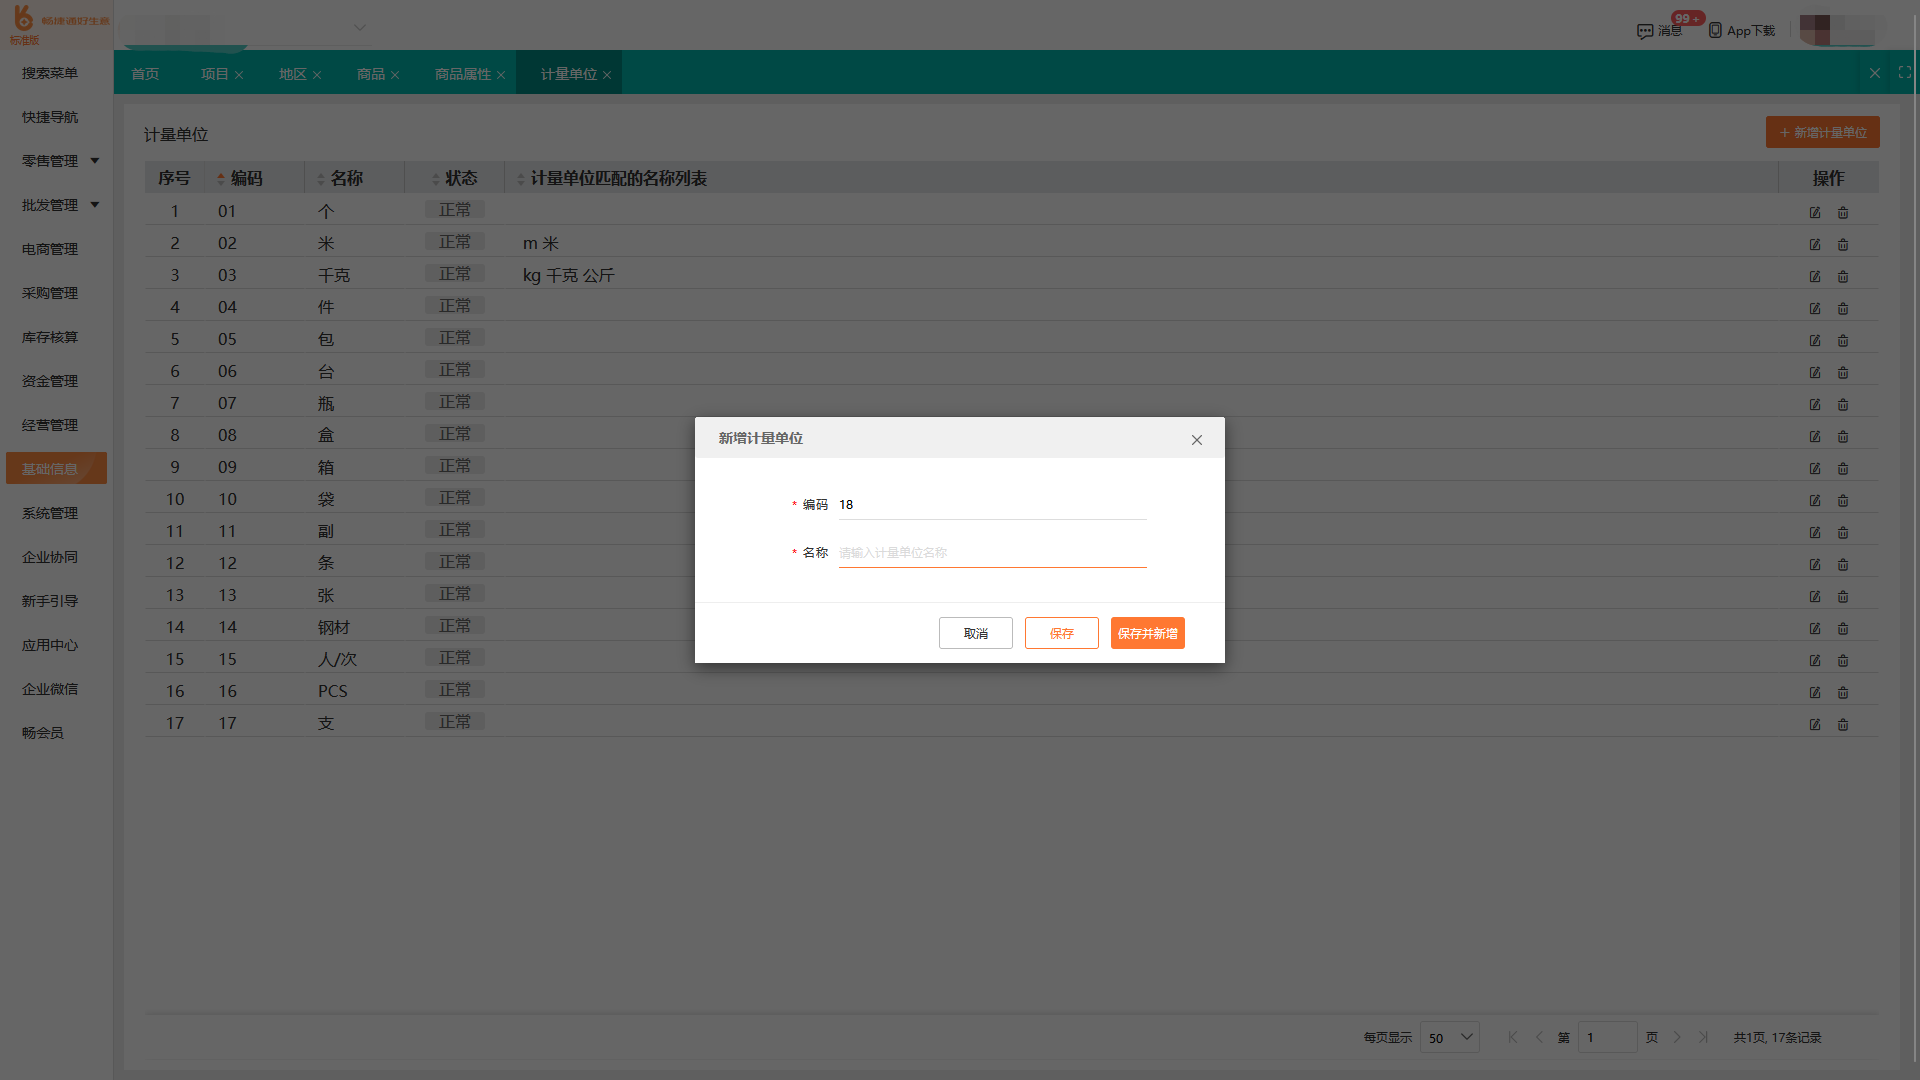Click 取消 button in dialog
Image resolution: width=1920 pixels, height=1080 pixels.
[976, 633]
